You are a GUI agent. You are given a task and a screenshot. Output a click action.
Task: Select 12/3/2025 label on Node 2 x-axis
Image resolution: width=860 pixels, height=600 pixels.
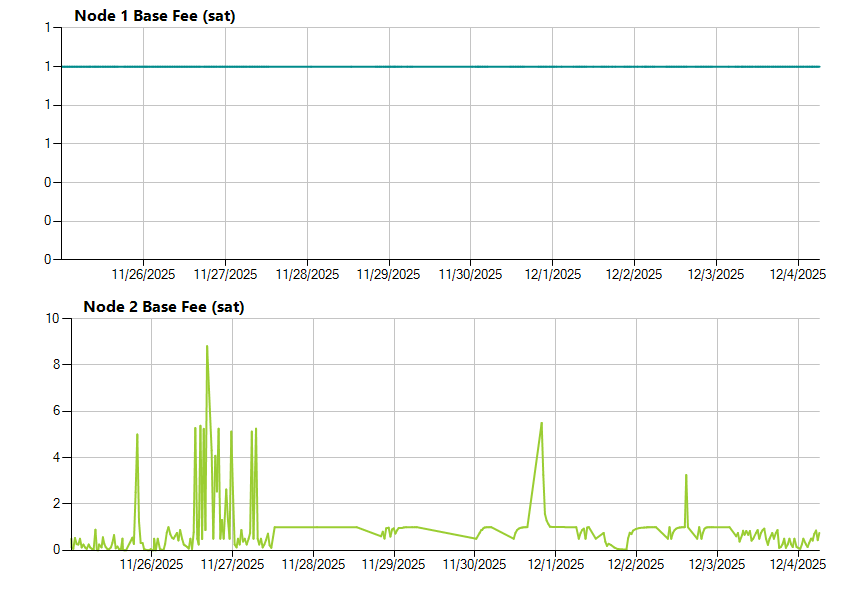coord(718,565)
